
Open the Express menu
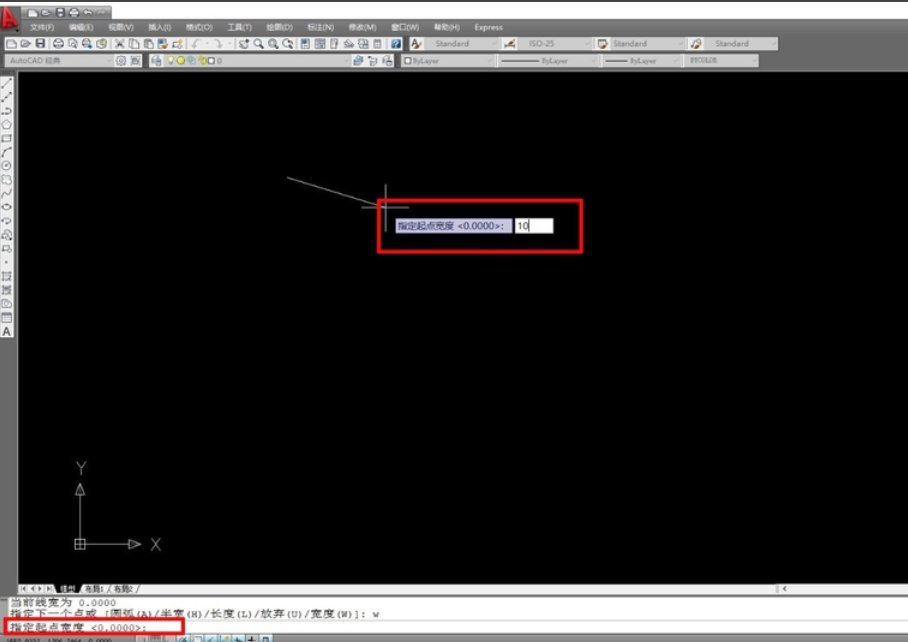[488, 27]
